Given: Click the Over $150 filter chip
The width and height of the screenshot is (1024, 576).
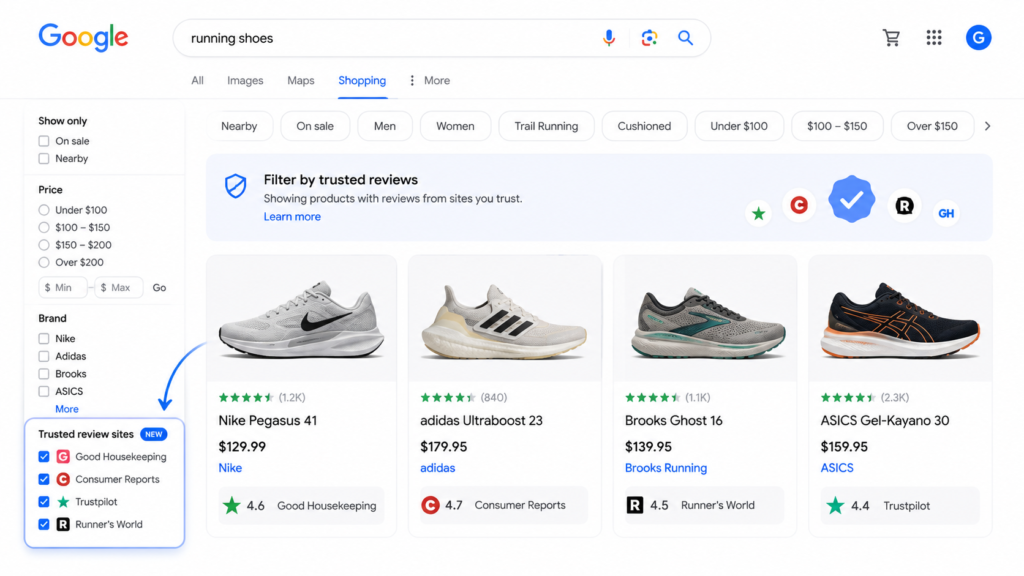Looking at the screenshot, I should pos(932,126).
